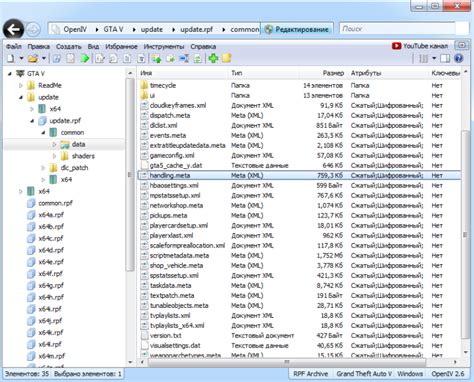The height and width of the screenshot is (382, 474).
Task: Click toolbar icon left of green plus
Action: point(198,59)
